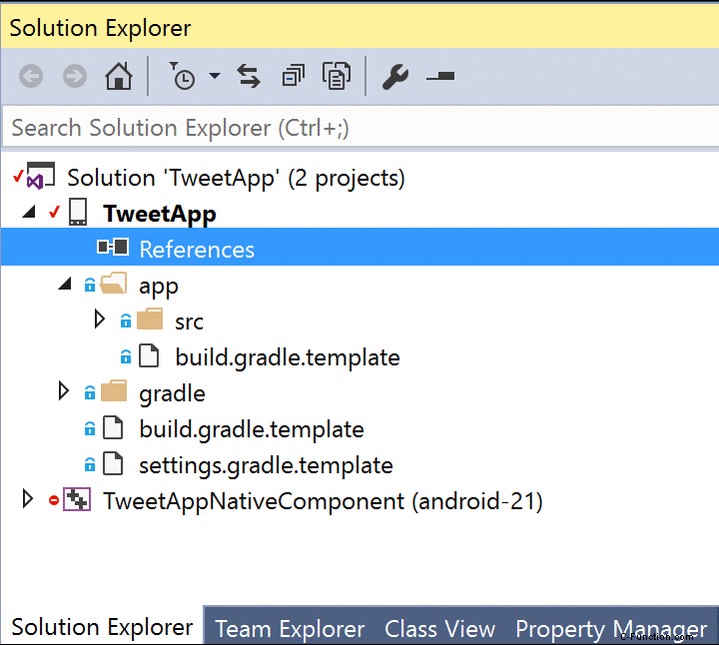Click the Back navigation arrow in toolbar
This screenshot has width=719, height=645.
click(x=31, y=77)
